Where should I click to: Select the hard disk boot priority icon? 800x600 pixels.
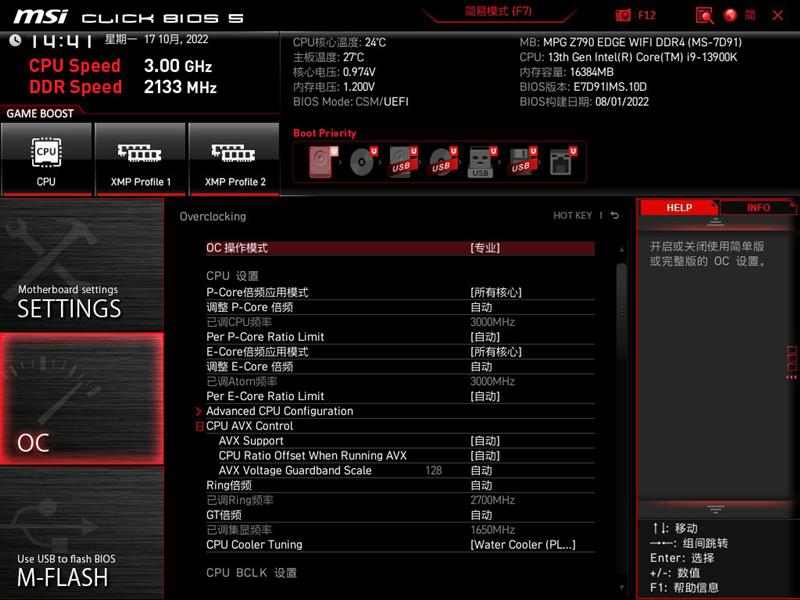[321, 161]
